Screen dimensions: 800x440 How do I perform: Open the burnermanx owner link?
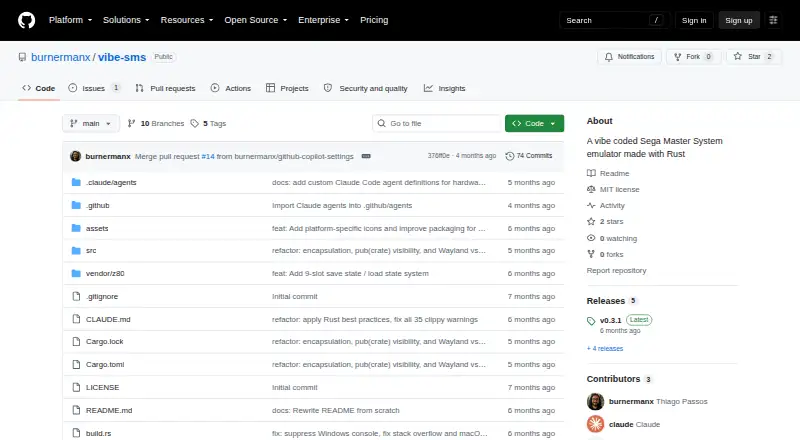pyautogui.click(x=61, y=57)
